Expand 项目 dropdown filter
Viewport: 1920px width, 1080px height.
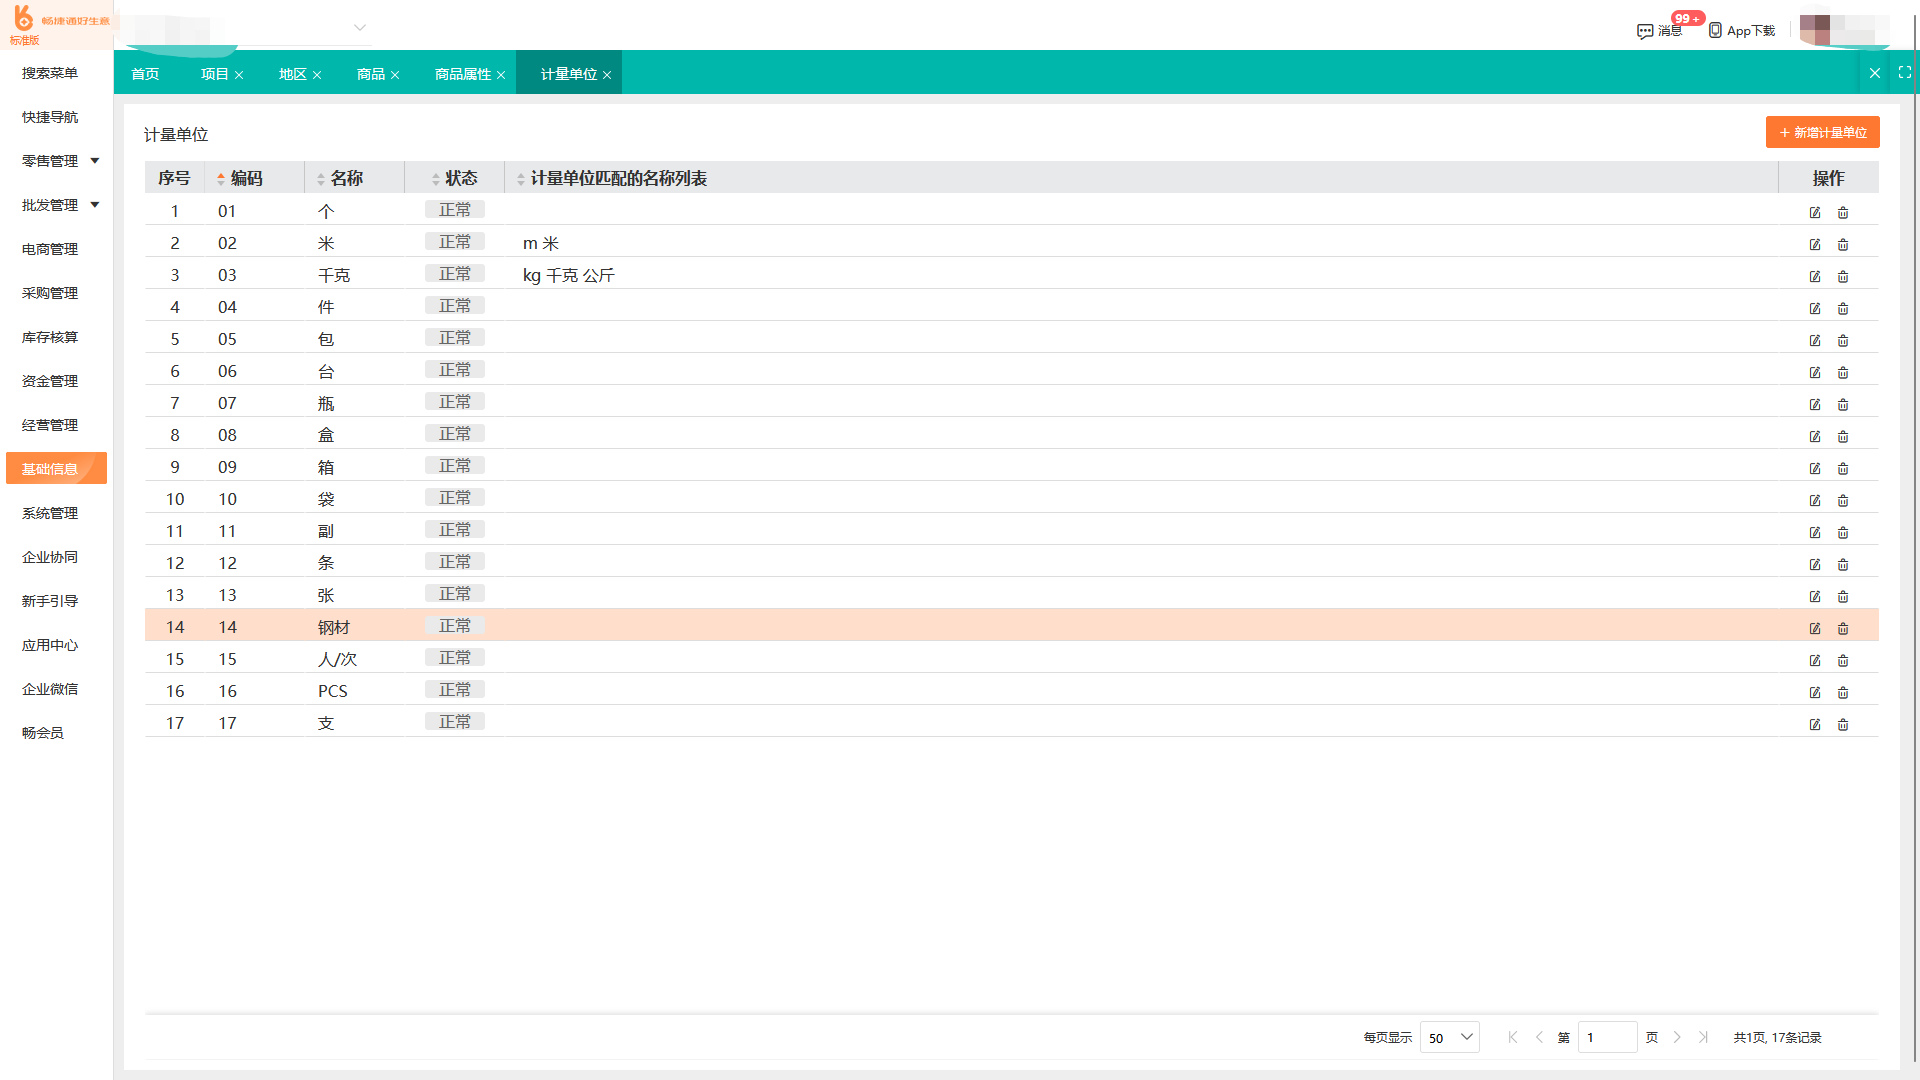point(214,73)
